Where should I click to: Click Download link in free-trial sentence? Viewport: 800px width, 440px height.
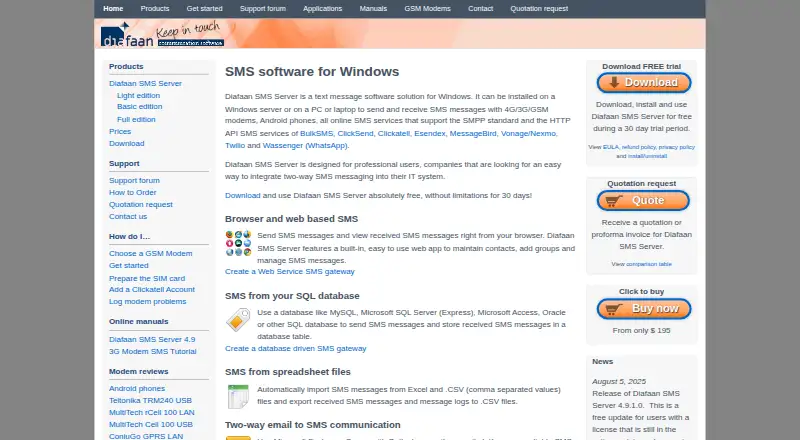243,195
